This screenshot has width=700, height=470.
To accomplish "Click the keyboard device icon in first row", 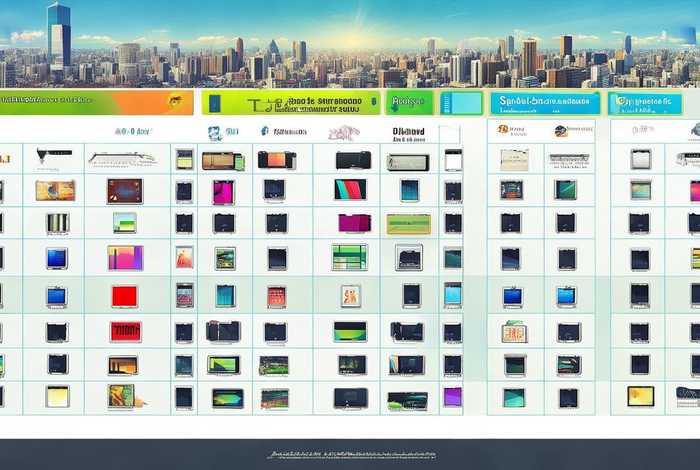I will point(120,158).
